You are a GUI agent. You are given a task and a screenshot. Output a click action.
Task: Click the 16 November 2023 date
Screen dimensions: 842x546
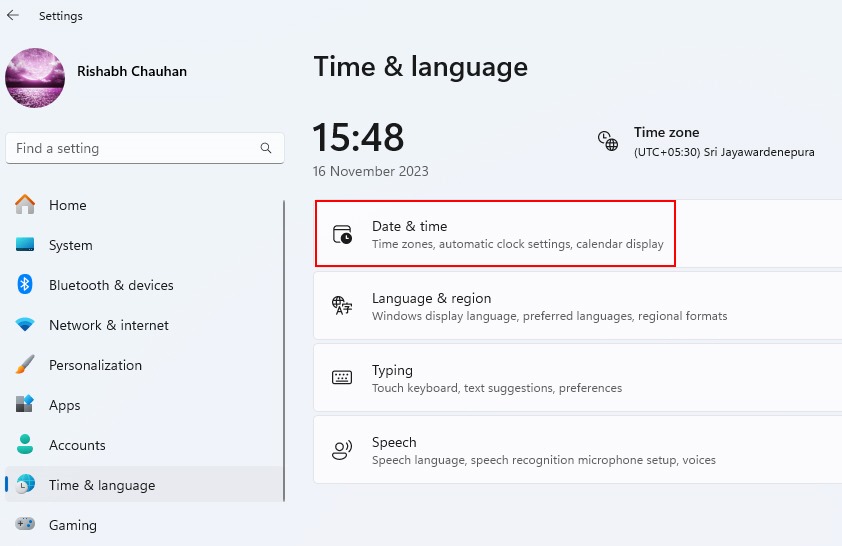click(371, 171)
